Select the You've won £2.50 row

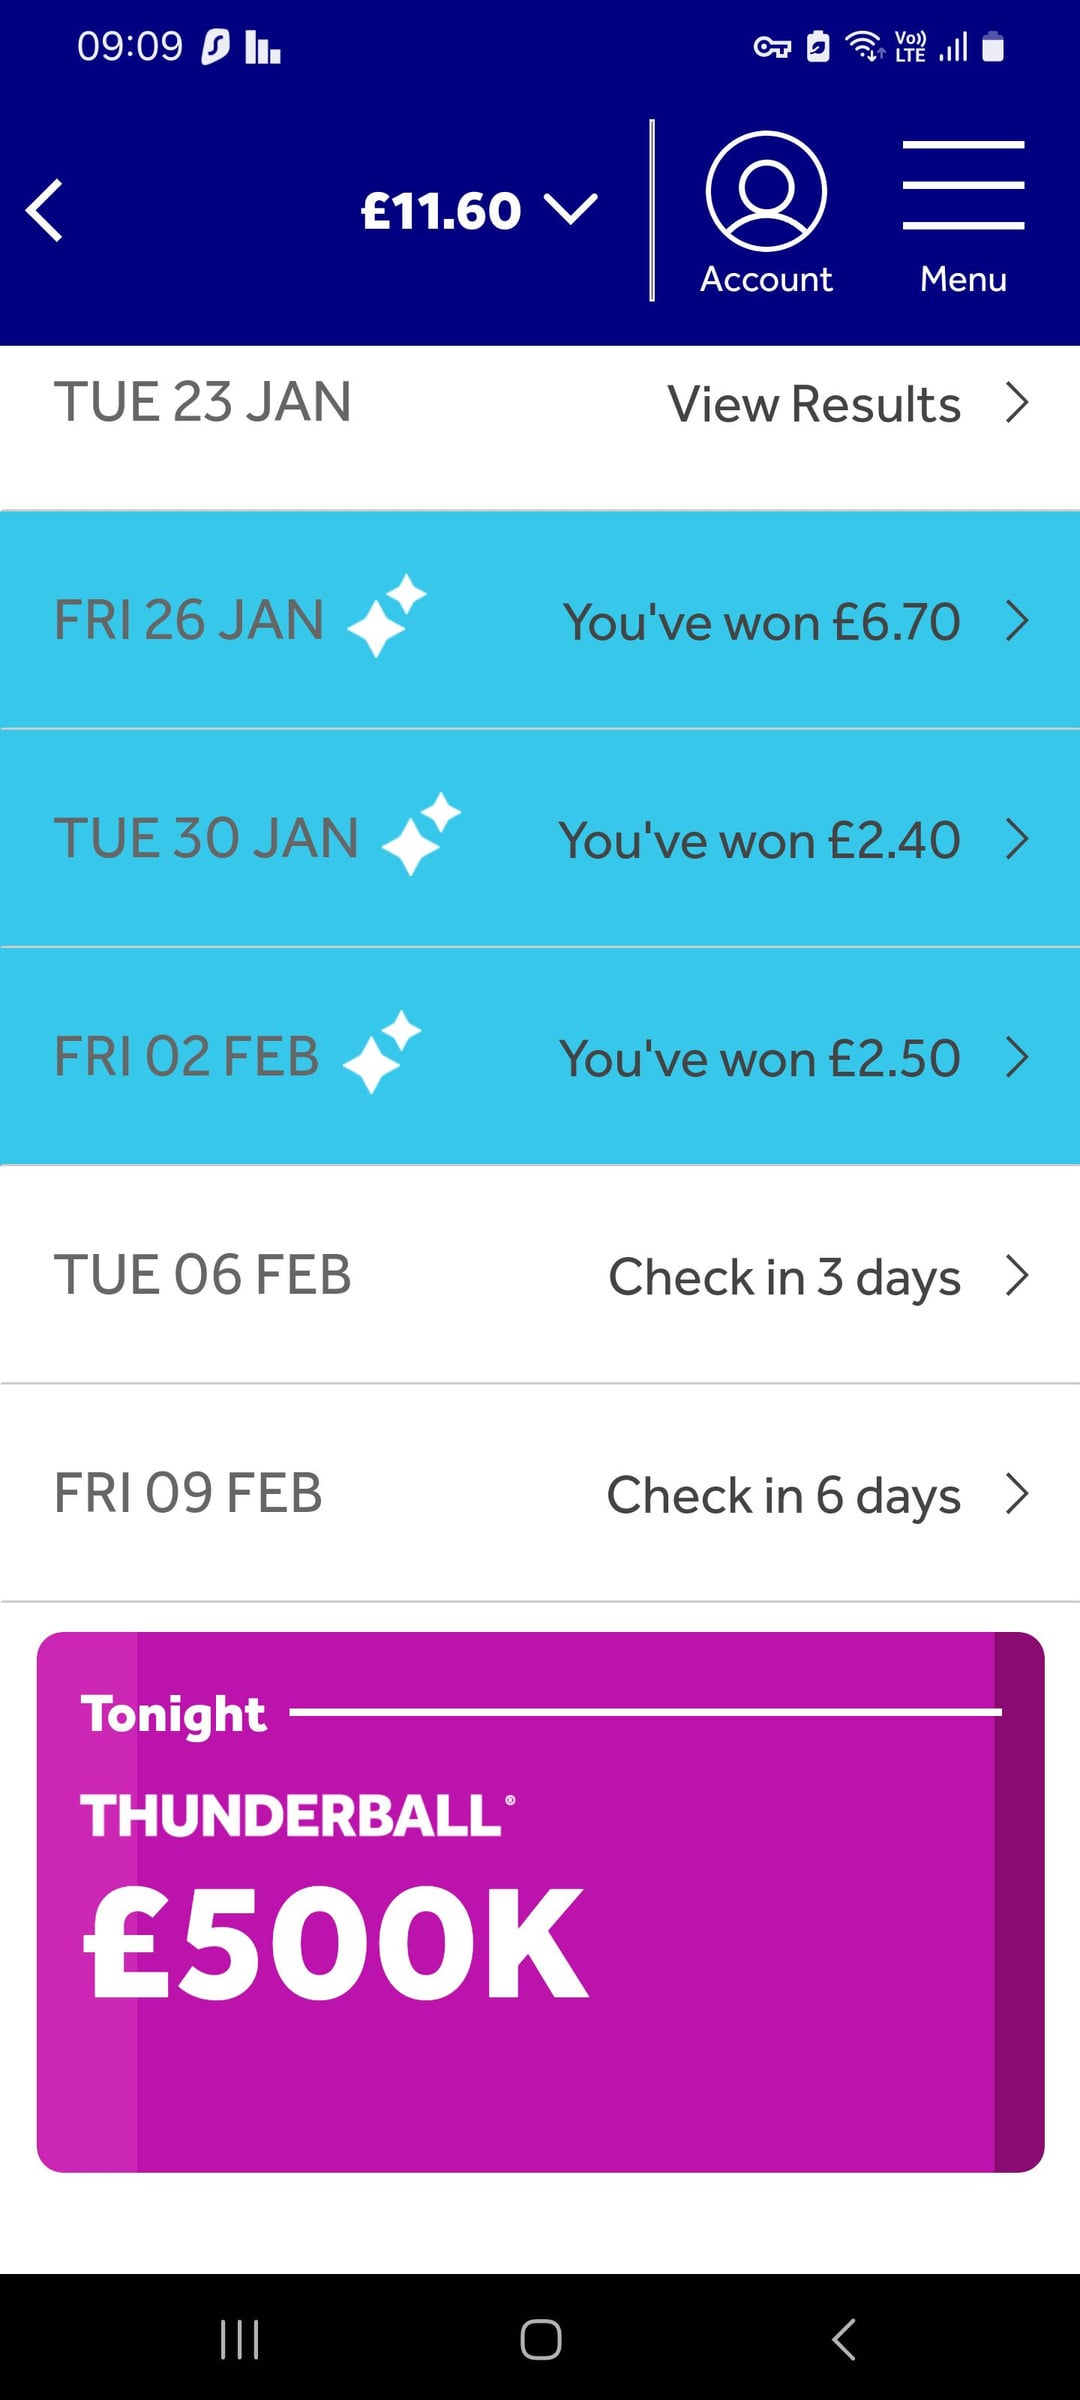click(540, 1056)
